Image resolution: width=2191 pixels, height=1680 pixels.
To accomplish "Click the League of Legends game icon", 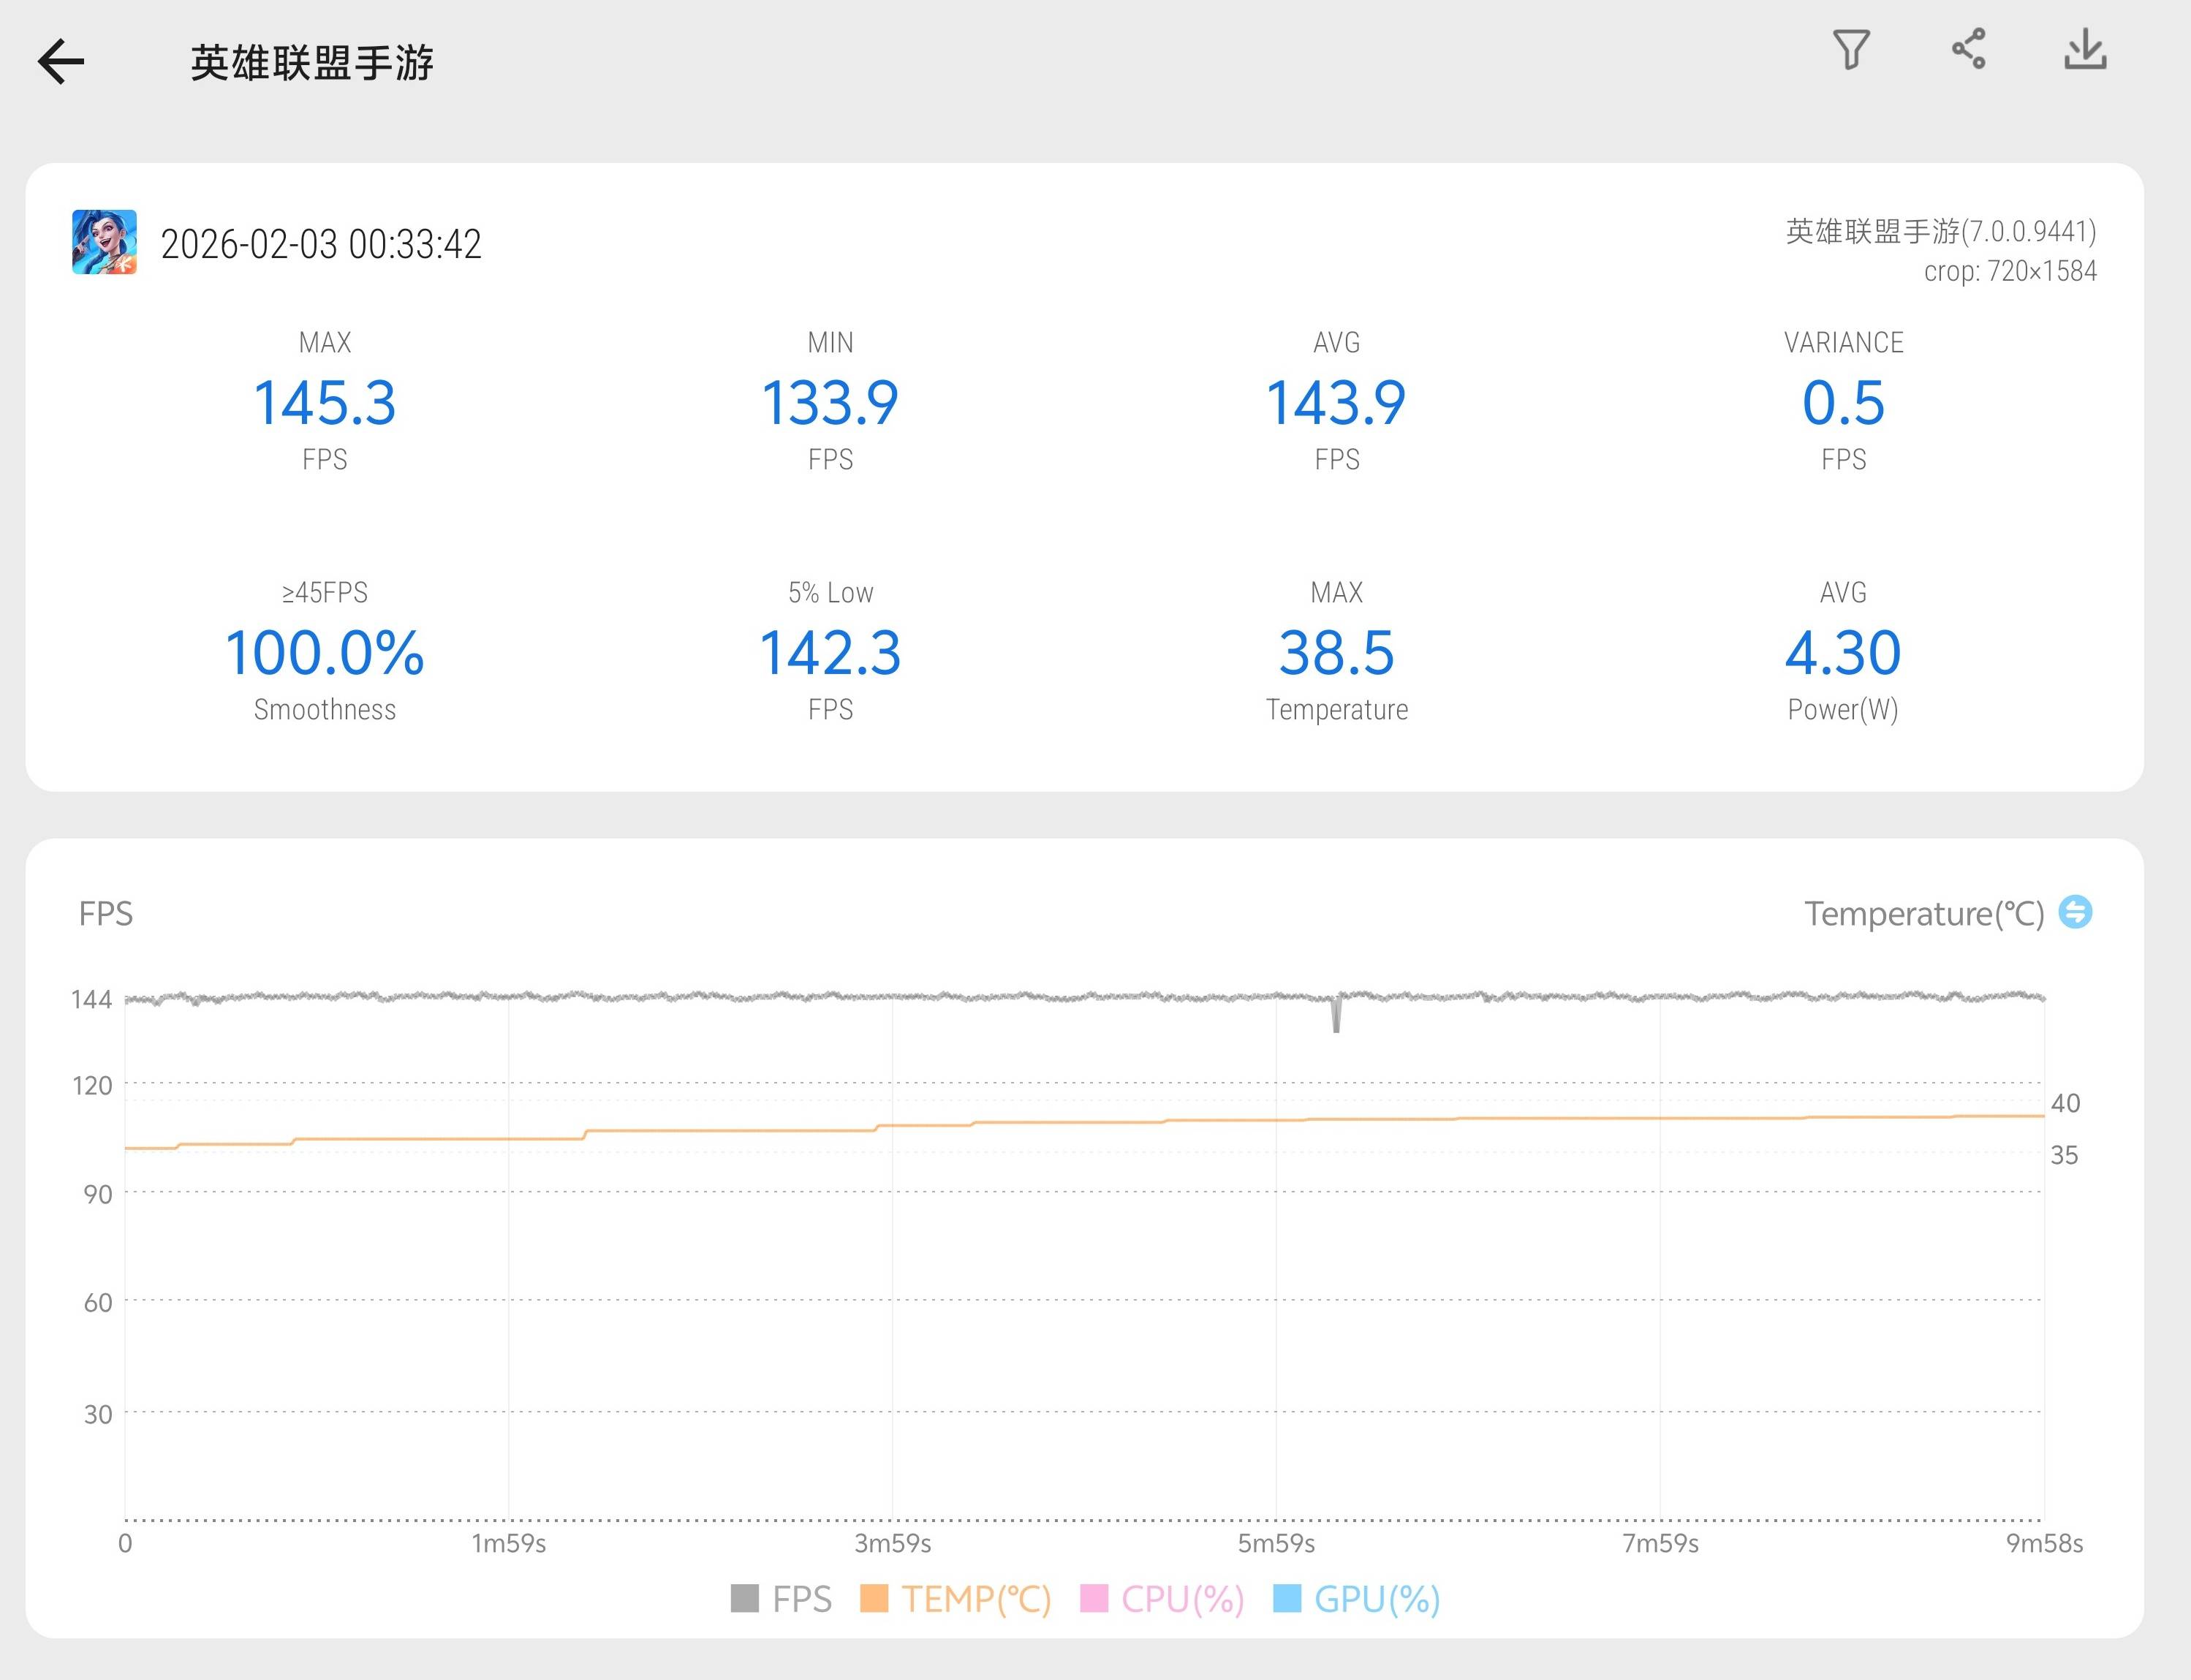I will (104, 242).
